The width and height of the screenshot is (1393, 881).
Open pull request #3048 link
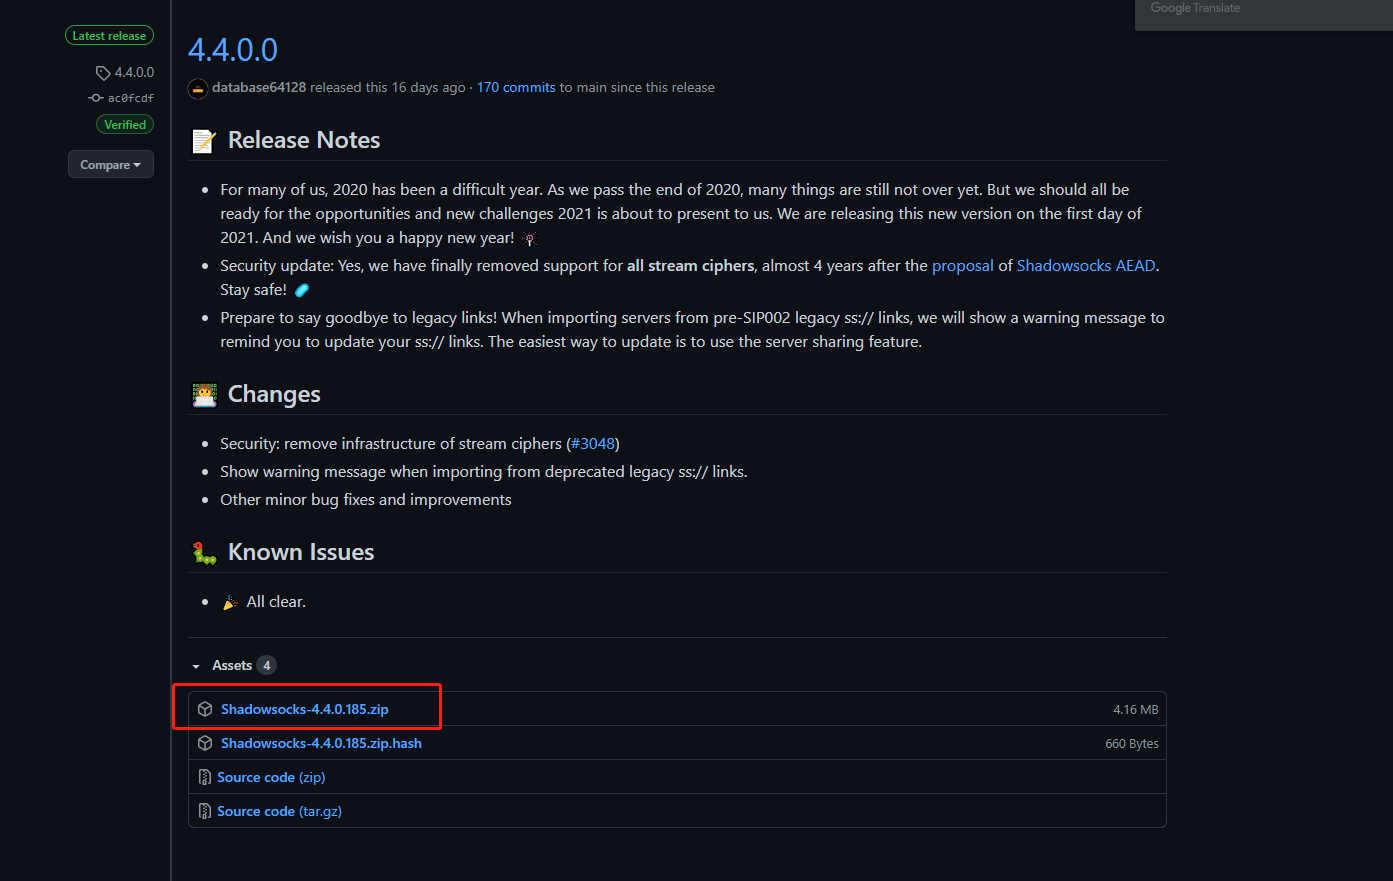(594, 444)
